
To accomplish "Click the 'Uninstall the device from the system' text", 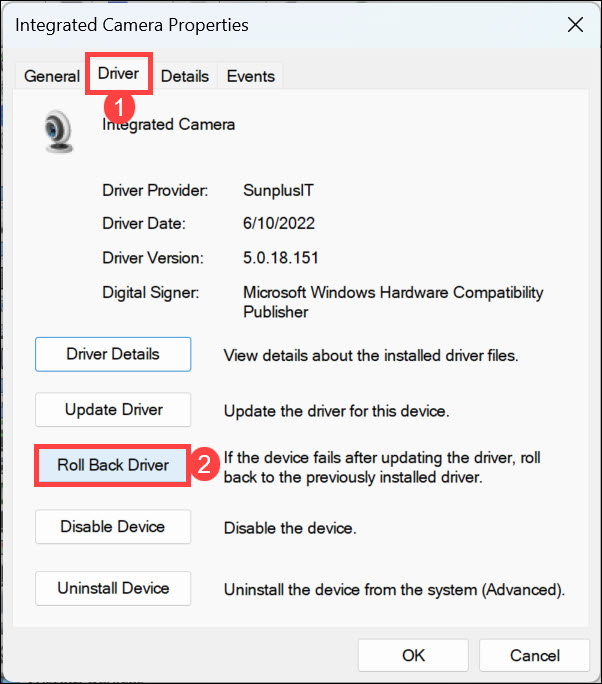I will (394, 590).
